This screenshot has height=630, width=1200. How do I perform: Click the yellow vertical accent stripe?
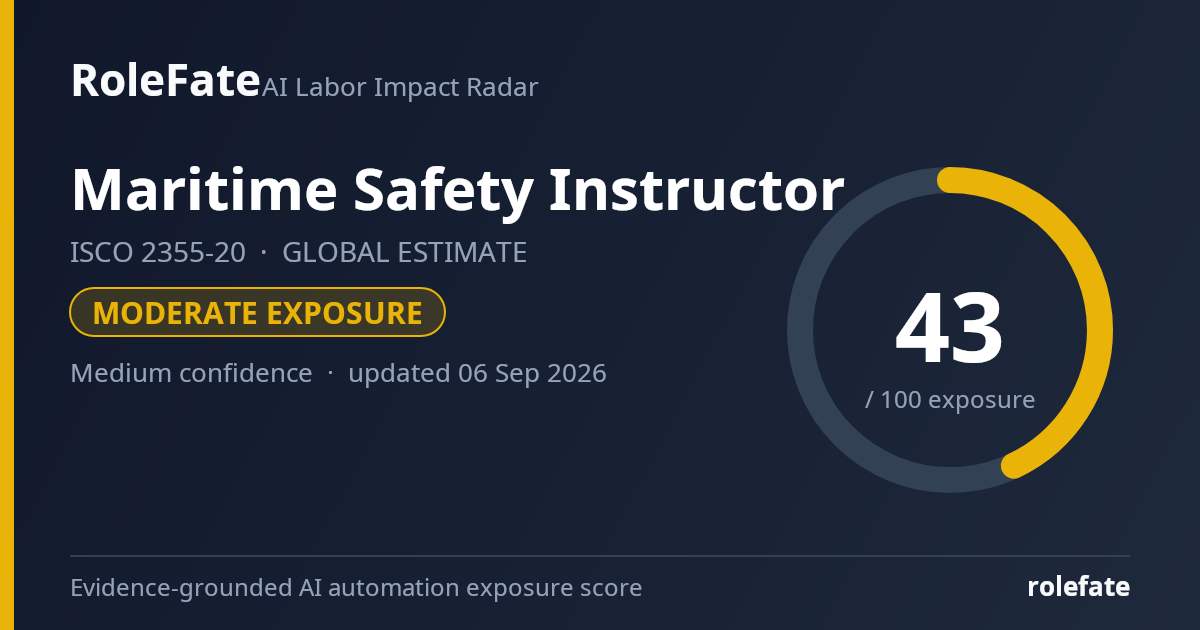tap(7, 315)
